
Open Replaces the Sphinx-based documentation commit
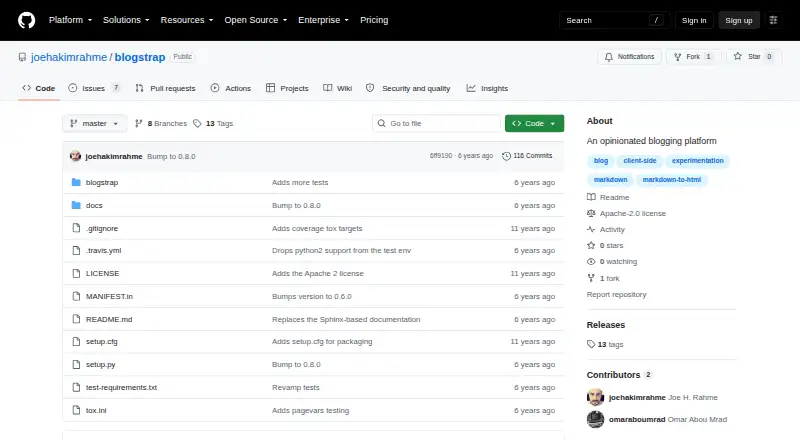(346, 319)
